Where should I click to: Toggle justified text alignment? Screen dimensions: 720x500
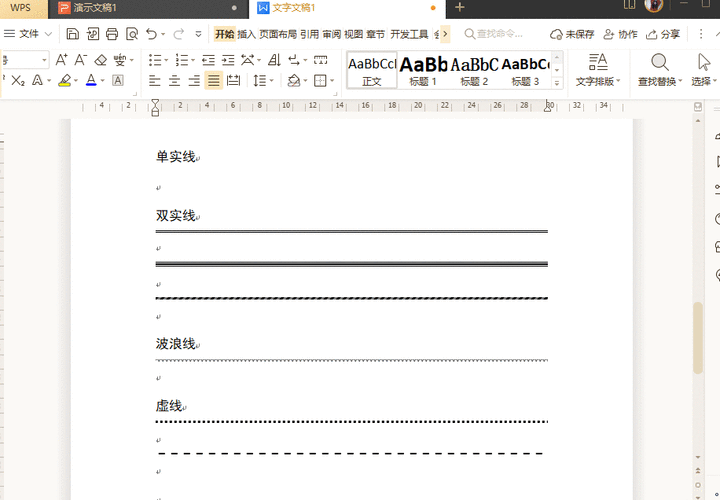pyautogui.click(x=213, y=80)
